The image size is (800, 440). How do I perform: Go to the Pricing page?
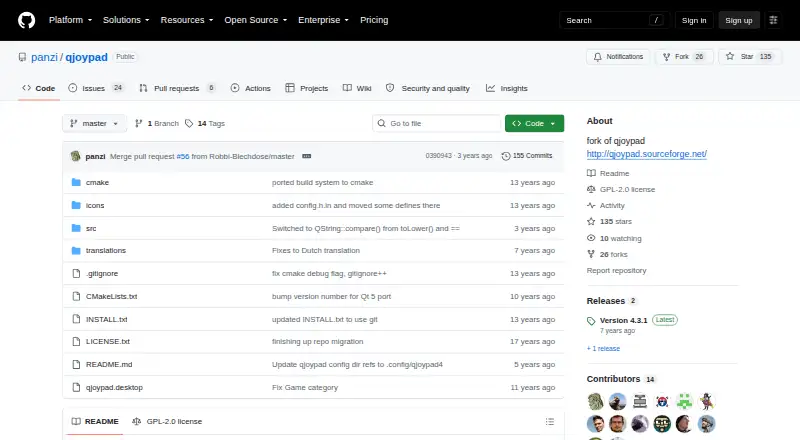(374, 20)
